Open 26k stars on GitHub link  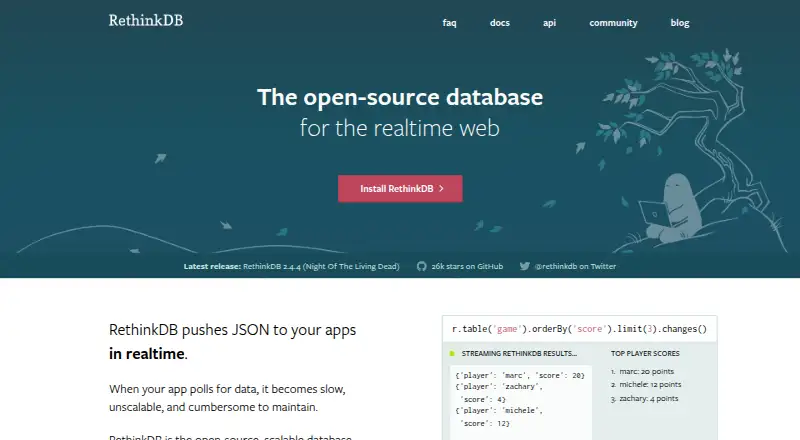click(467, 266)
